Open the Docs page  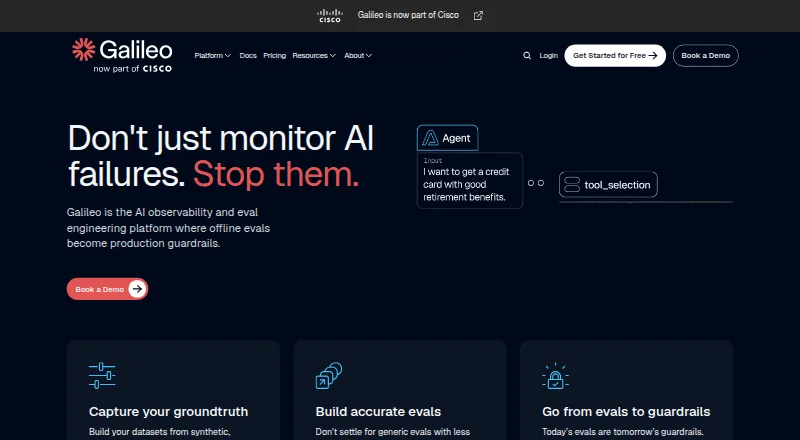[x=248, y=56]
